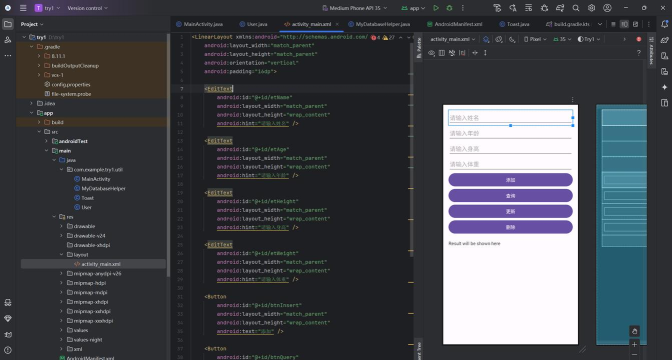Open Problems icon in bottom left sidebar
This screenshot has height=360, width=672.
tap(8, 350)
